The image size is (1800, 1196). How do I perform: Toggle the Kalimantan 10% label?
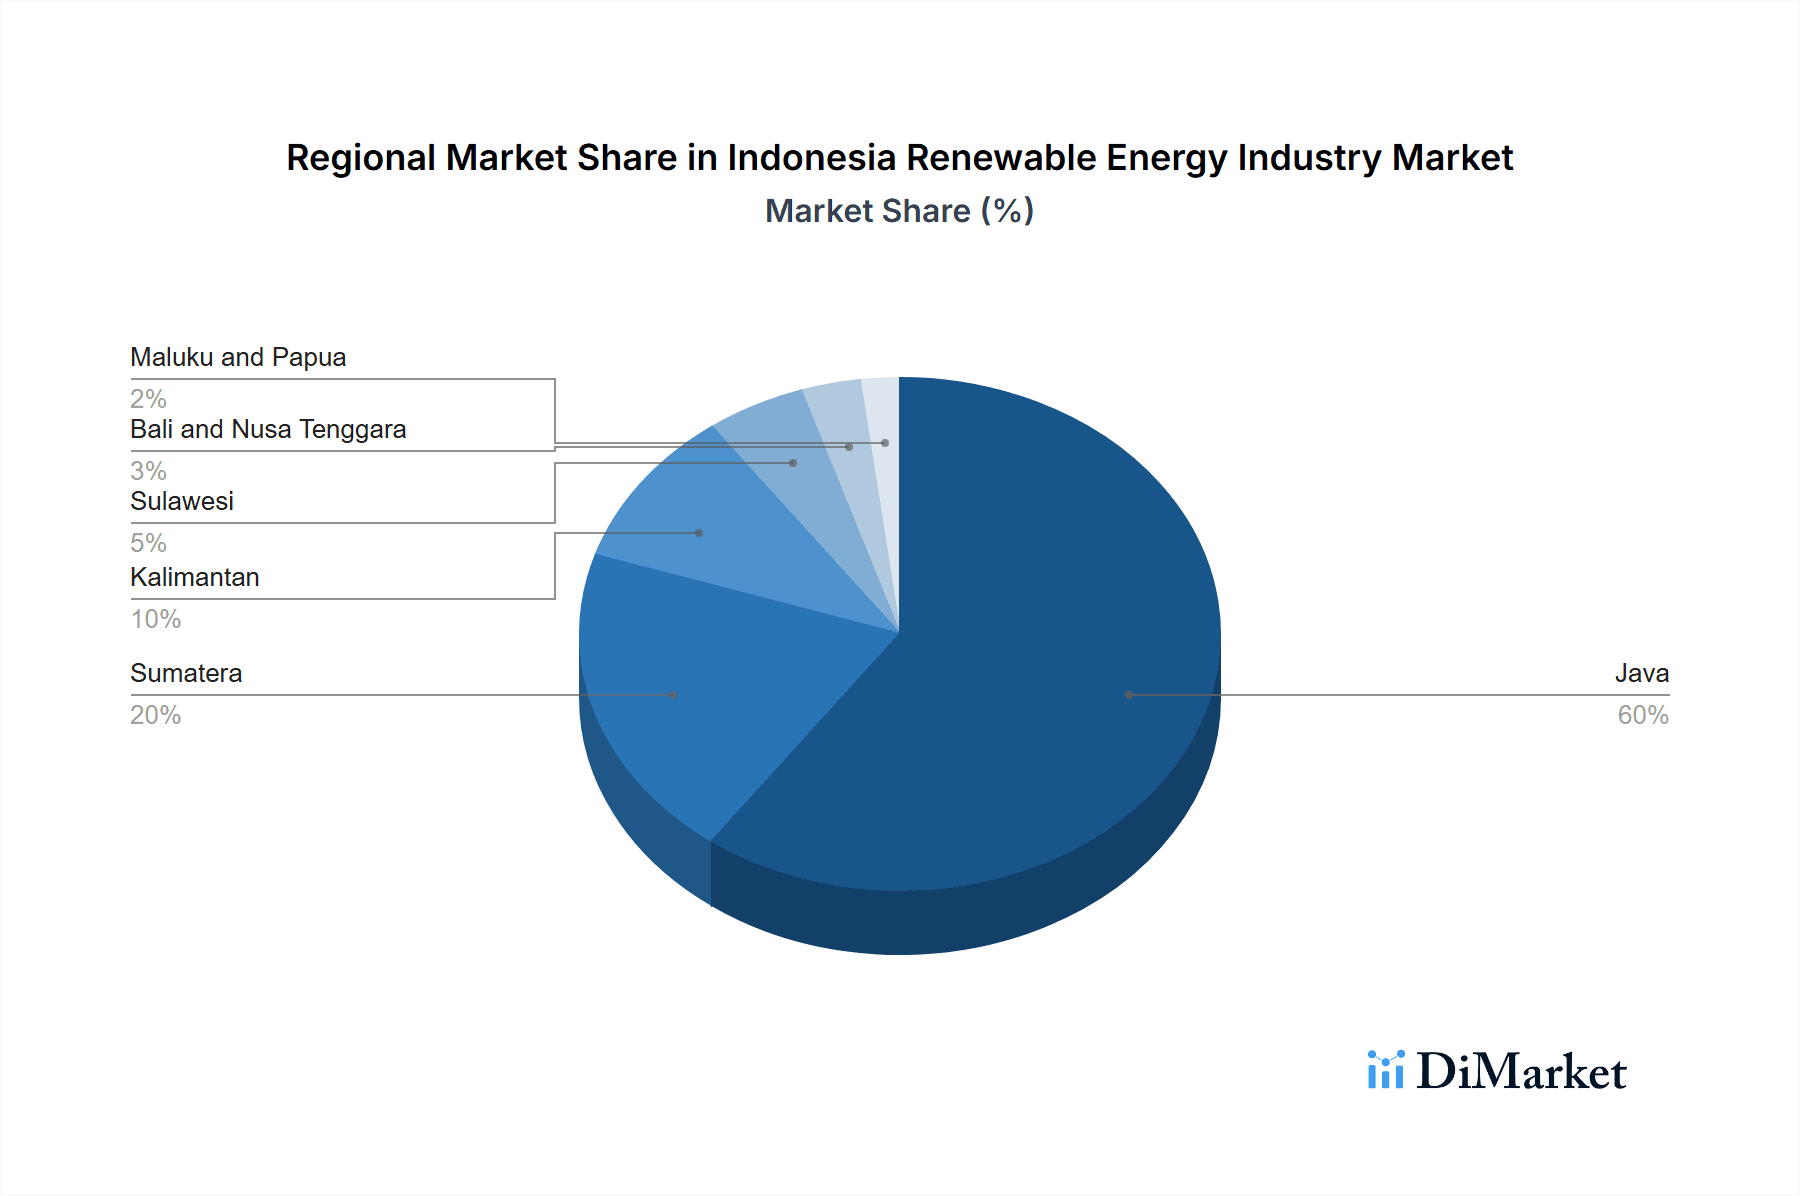point(155,619)
